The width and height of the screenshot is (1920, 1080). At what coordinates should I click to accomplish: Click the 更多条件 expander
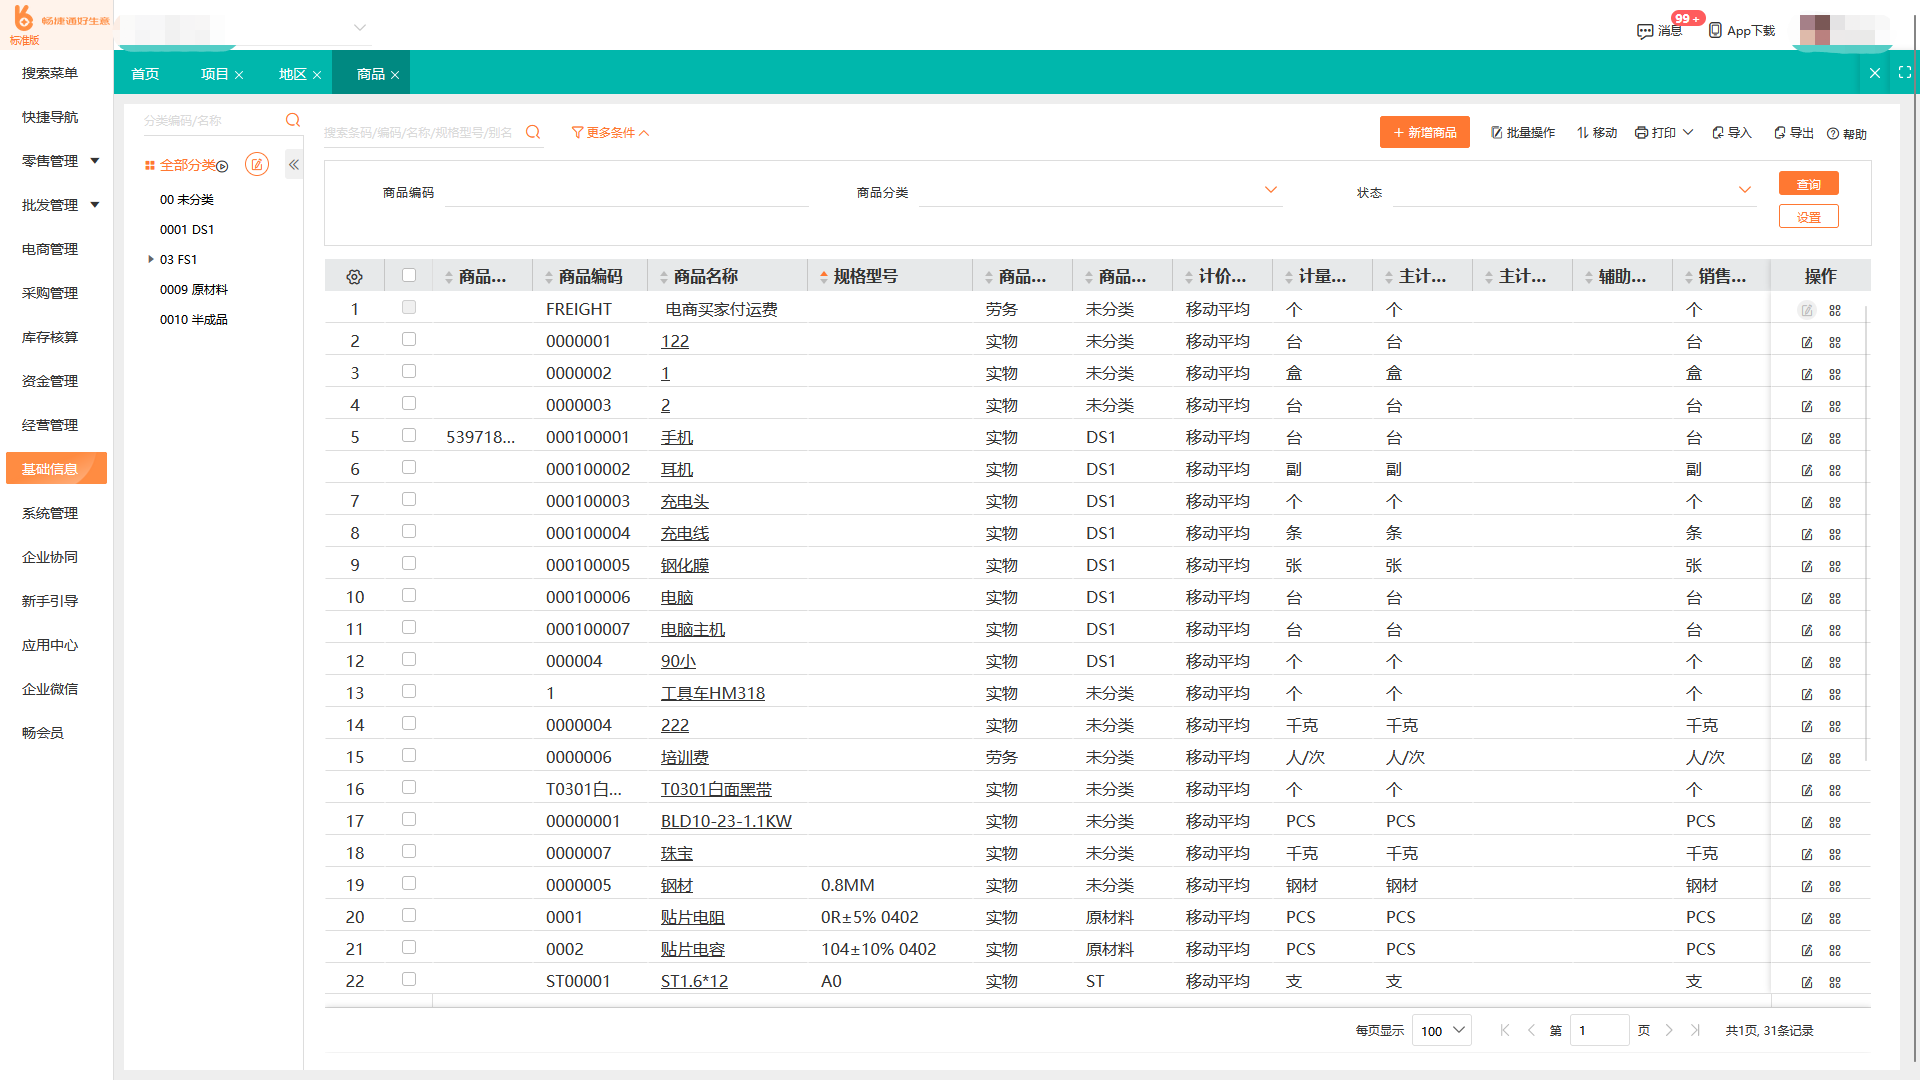pos(613,132)
